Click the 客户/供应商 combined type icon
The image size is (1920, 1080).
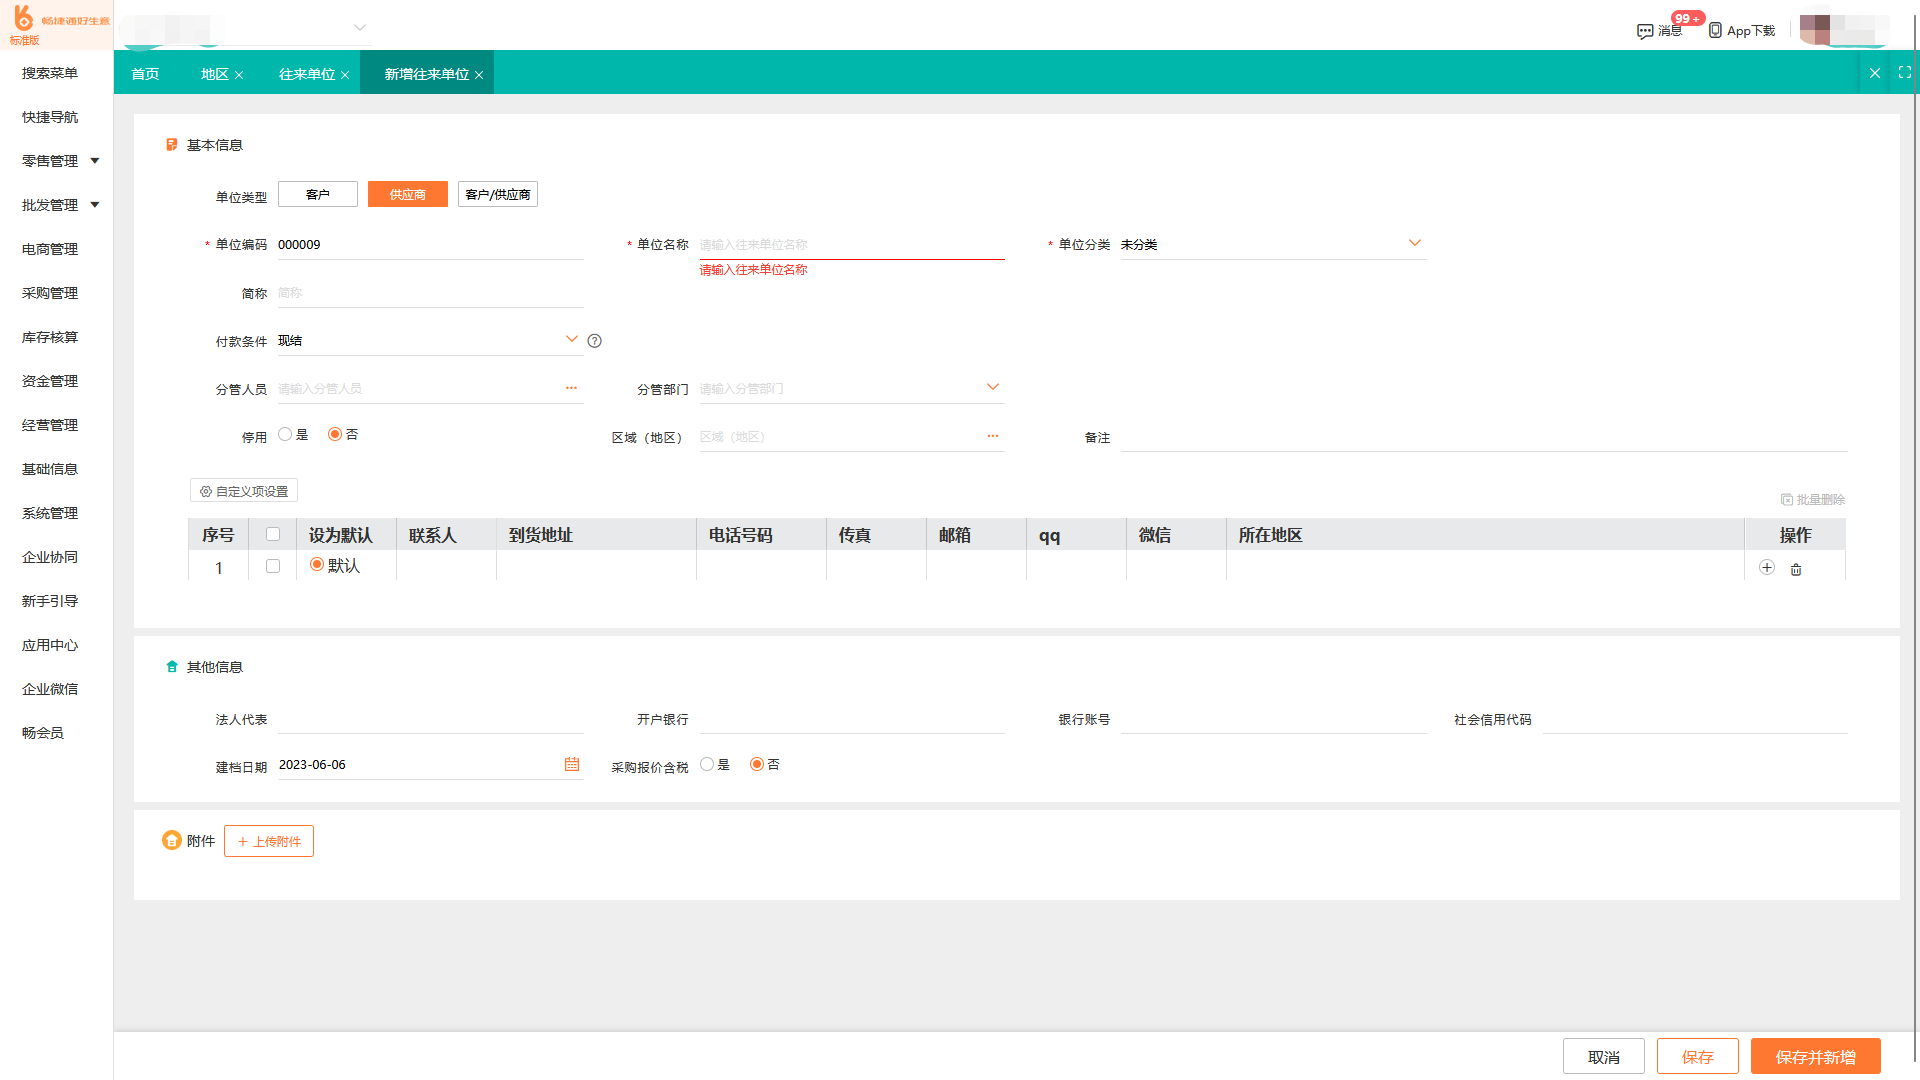498,194
